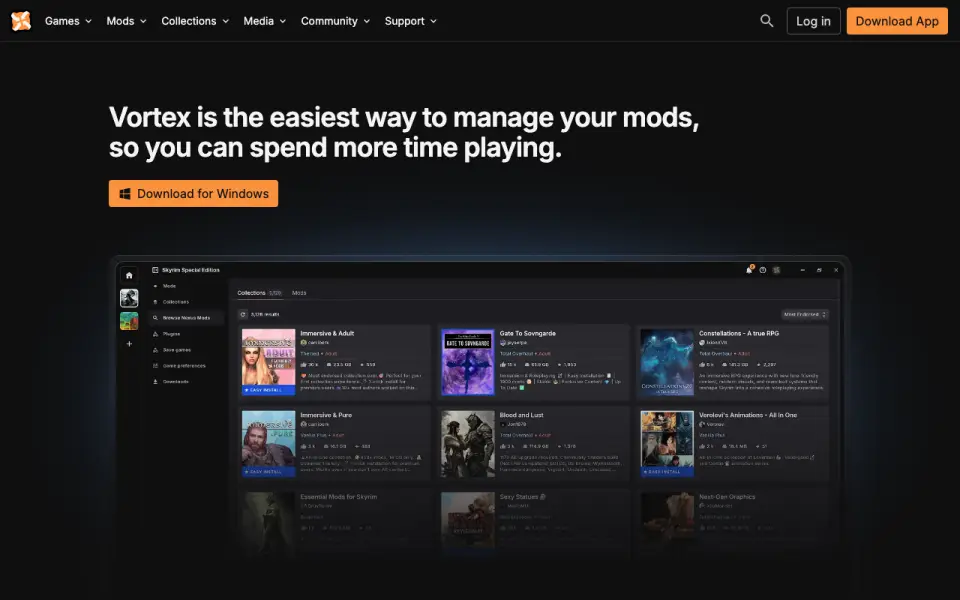Open the Most Endorsed sort dropdown
960x600 pixels.
point(804,314)
